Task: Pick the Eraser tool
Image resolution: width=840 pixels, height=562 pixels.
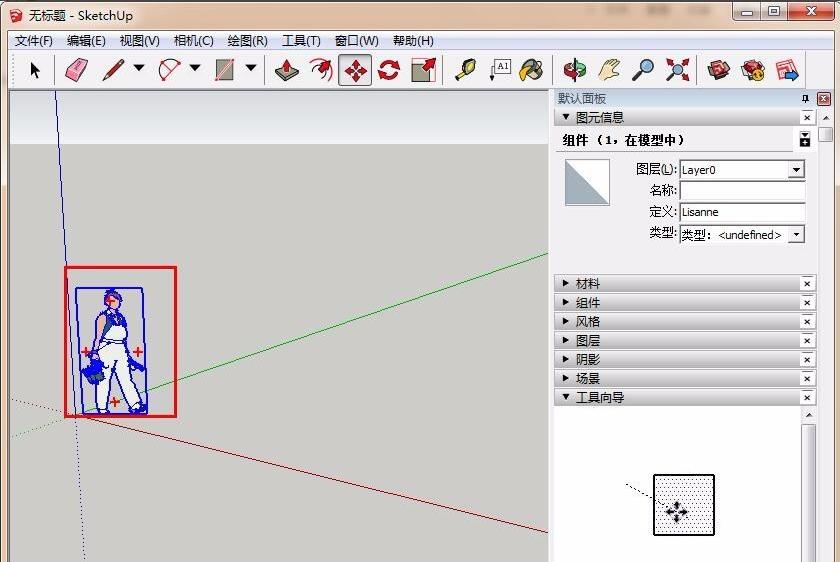Action: (x=76, y=70)
